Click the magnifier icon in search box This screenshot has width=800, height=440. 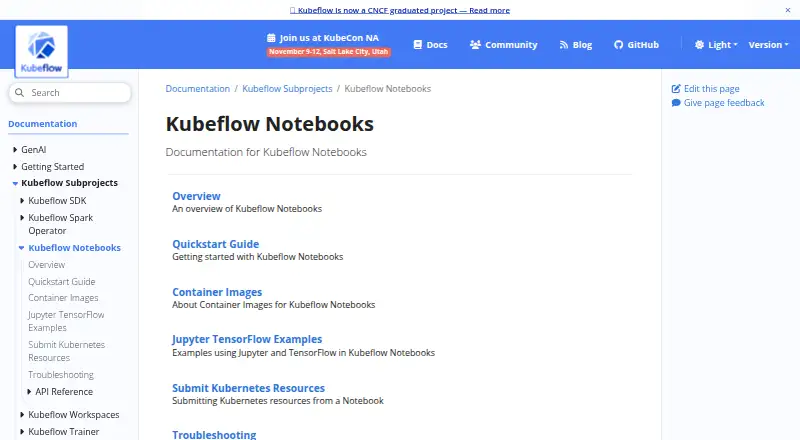(x=19, y=92)
